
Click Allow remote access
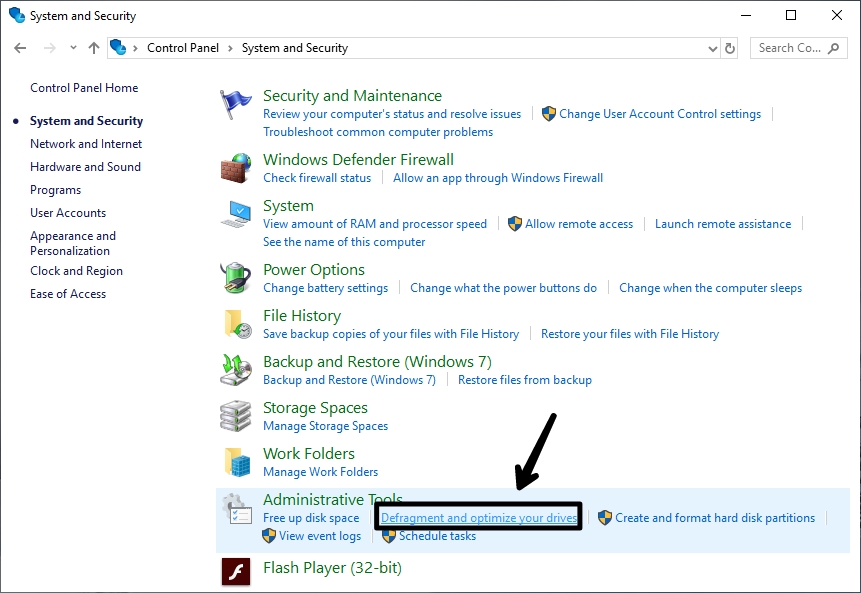click(579, 224)
